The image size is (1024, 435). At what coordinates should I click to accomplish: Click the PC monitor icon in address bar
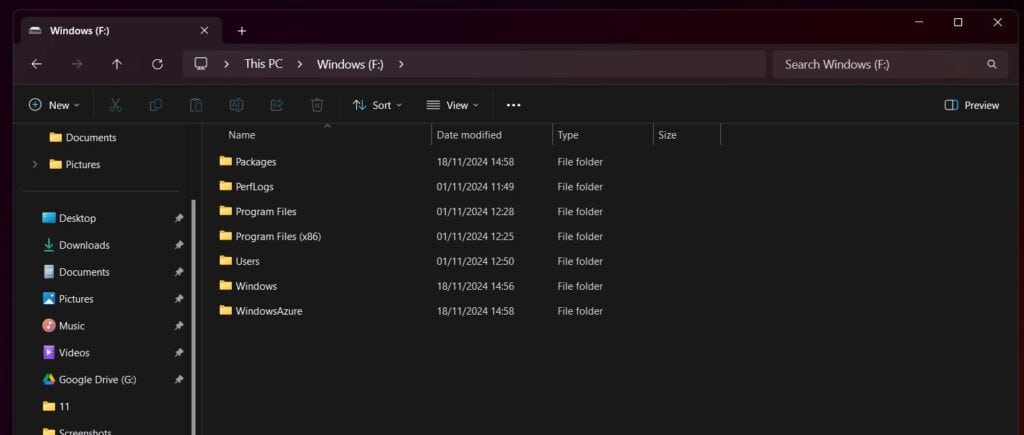[201, 64]
